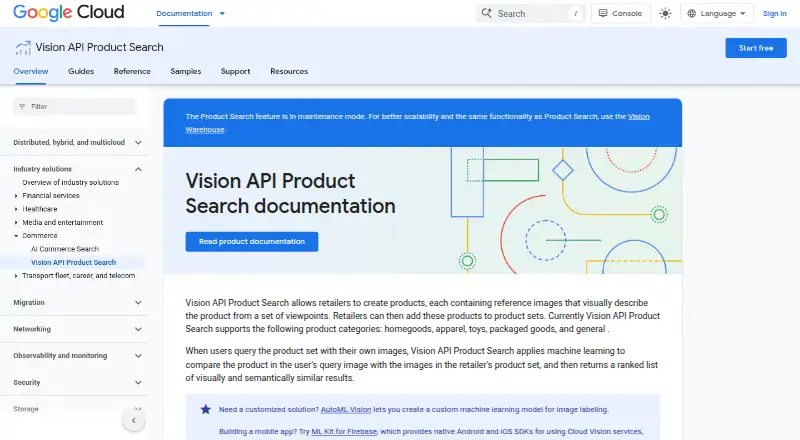
Task: Open the Console button
Action: click(620, 14)
